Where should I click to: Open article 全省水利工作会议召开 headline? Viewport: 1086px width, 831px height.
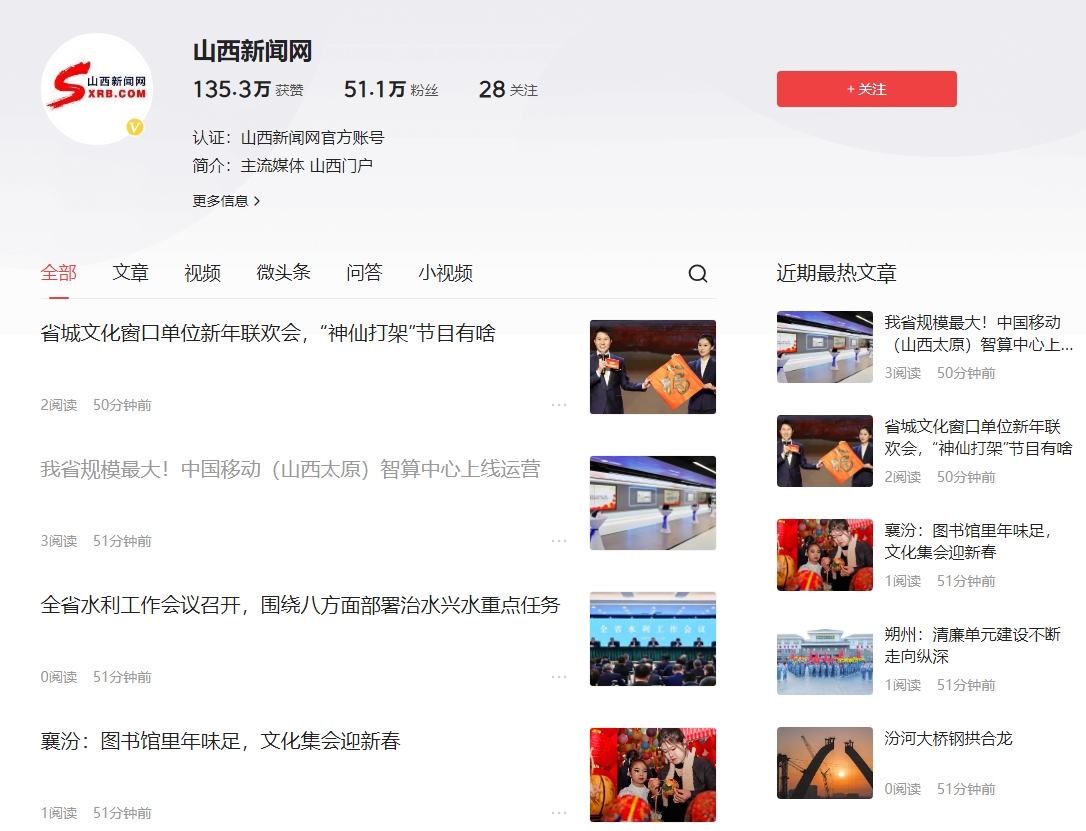pos(300,606)
